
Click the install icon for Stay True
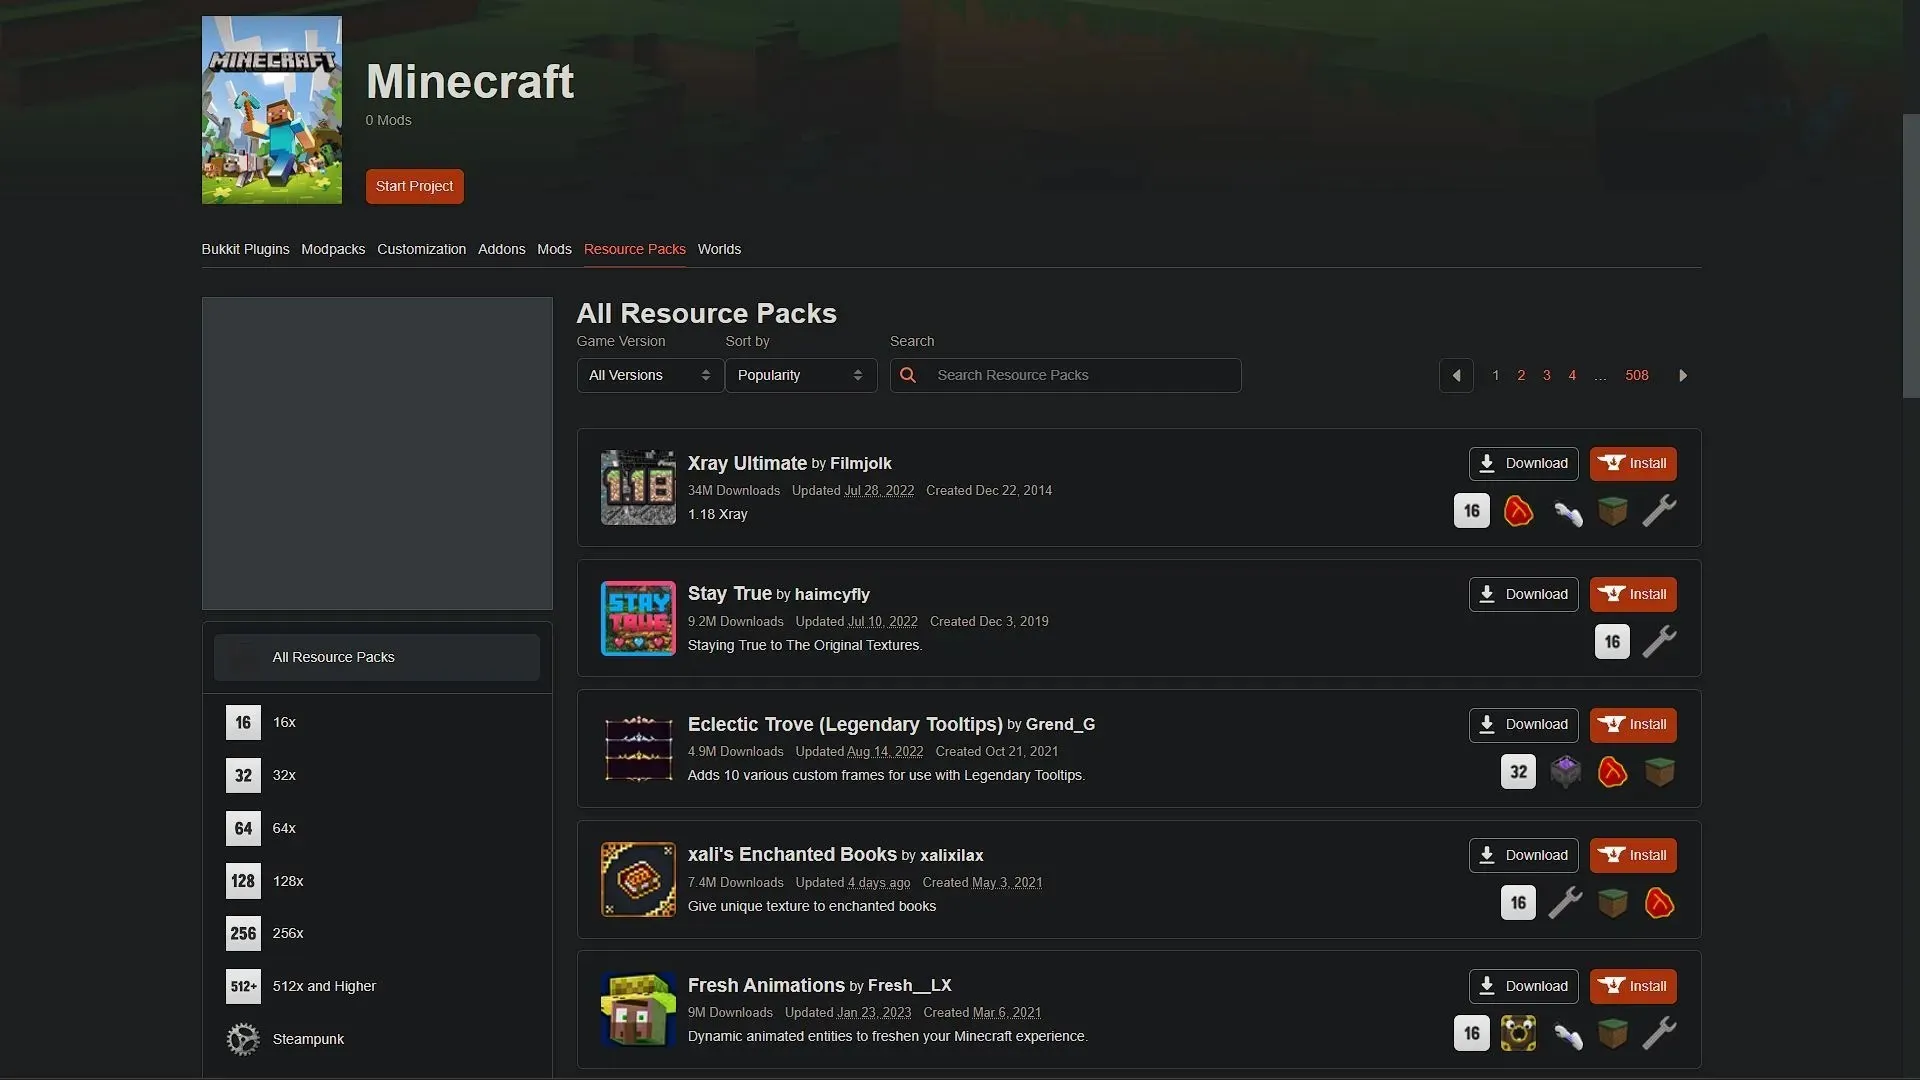point(1633,593)
